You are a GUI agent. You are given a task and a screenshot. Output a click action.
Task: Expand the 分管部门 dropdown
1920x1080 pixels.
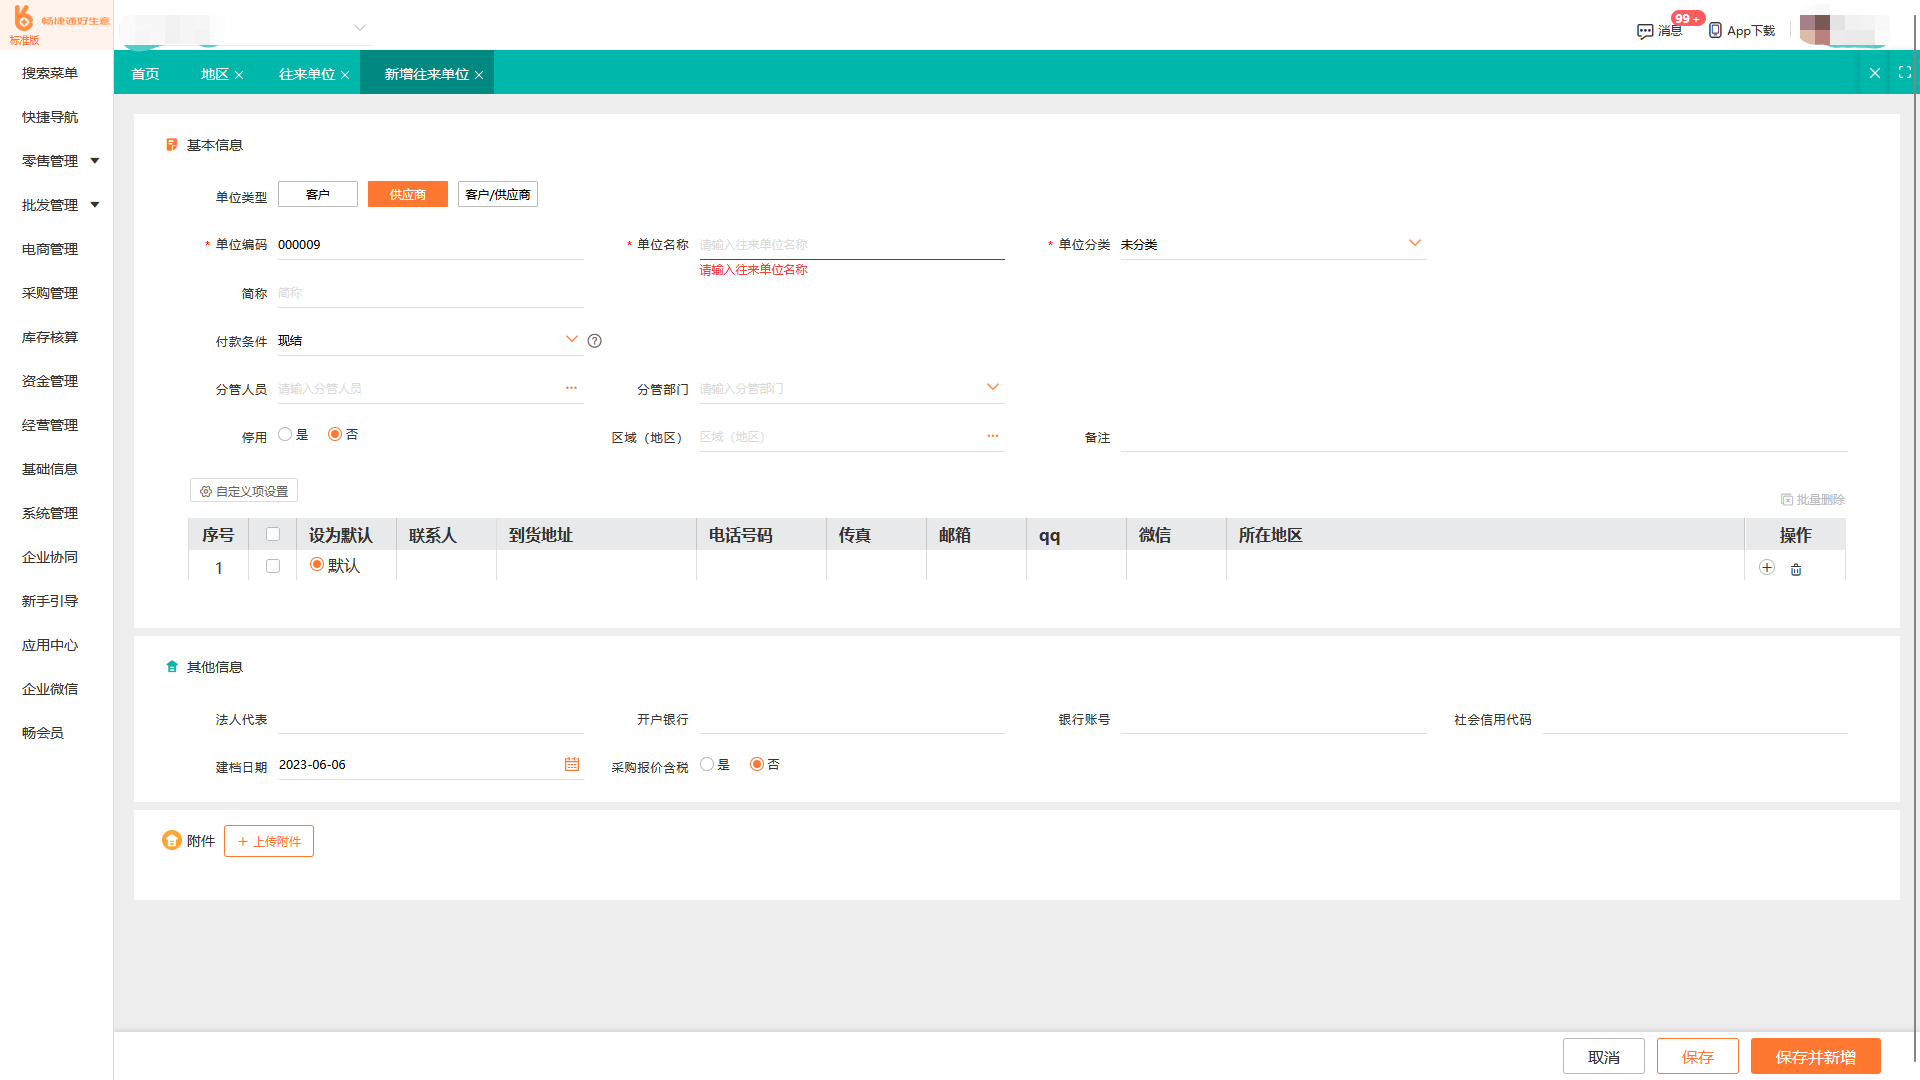point(992,388)
